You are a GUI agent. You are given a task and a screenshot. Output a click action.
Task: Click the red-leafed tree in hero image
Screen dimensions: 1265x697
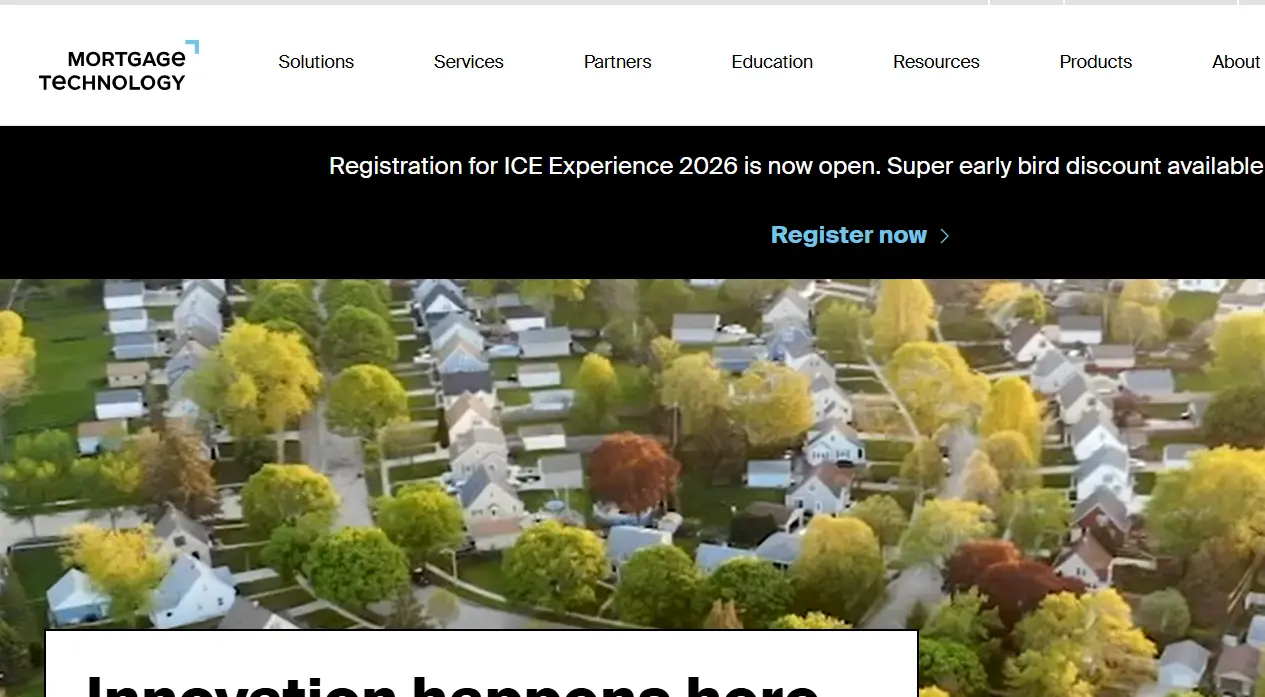coord(634,472)
